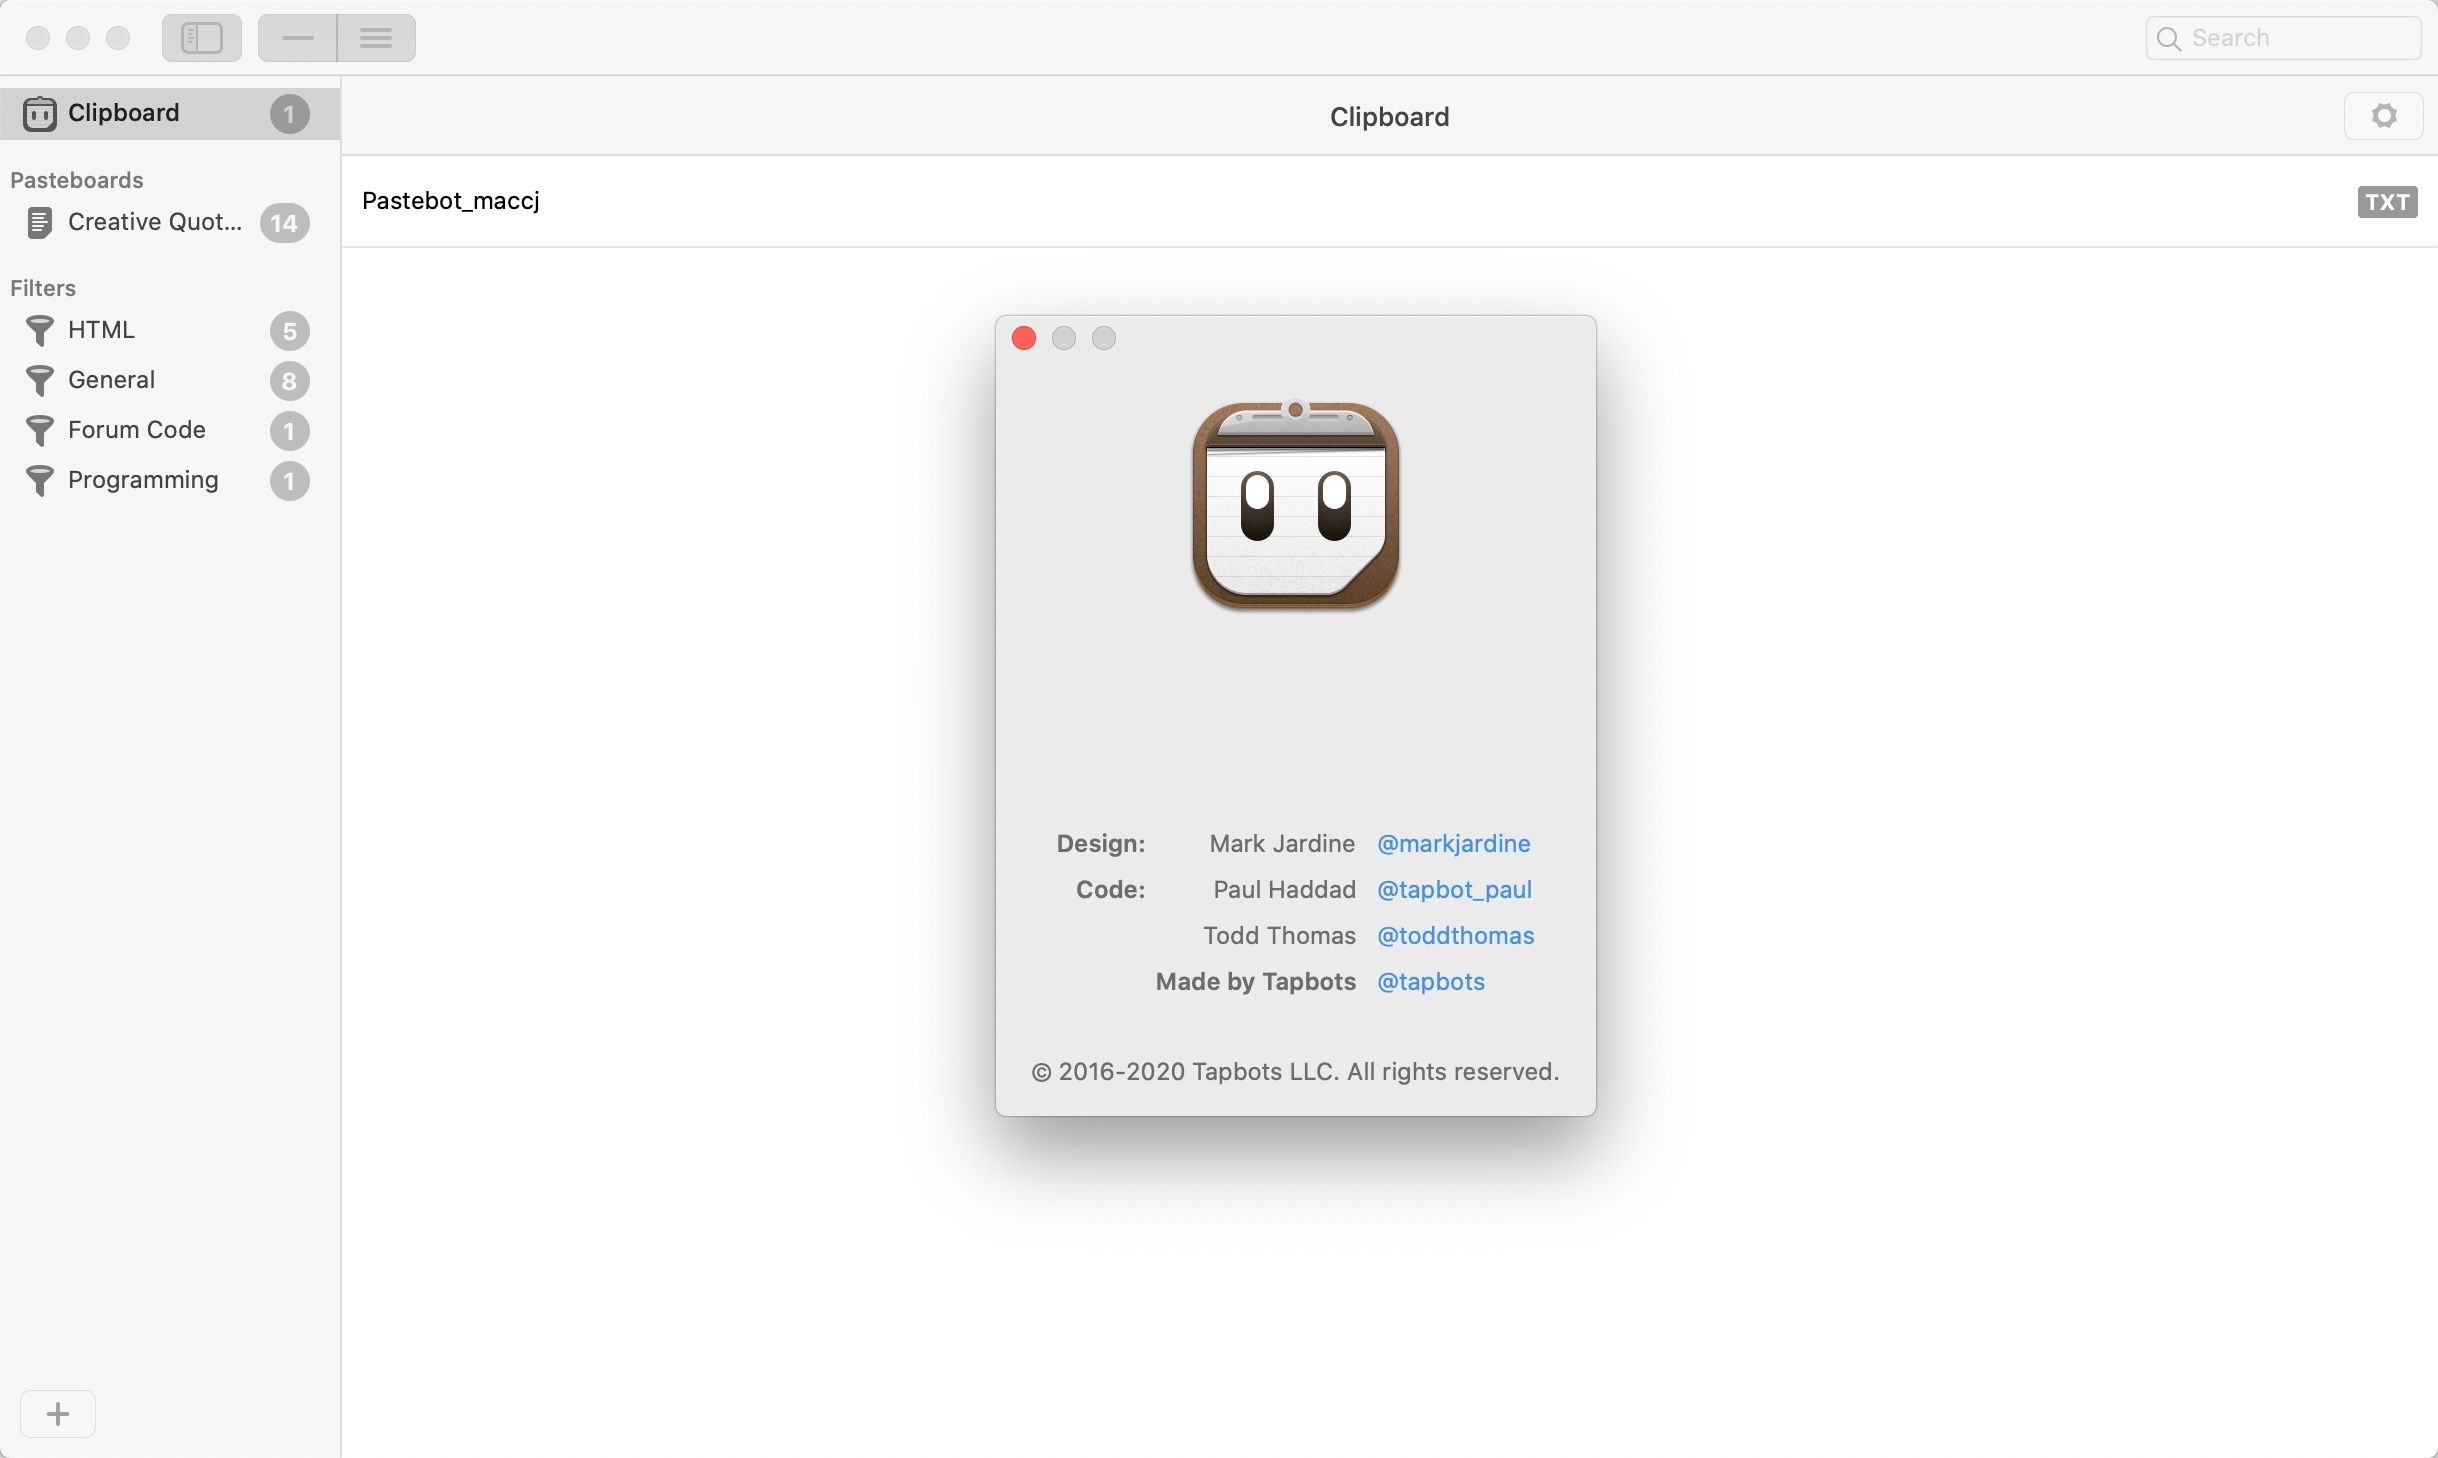Click the TXT badge on Pastebot_maccj
The height and width of the screenshot is (1458, 2438).
pyautogui.click(x=2386, y=201)
